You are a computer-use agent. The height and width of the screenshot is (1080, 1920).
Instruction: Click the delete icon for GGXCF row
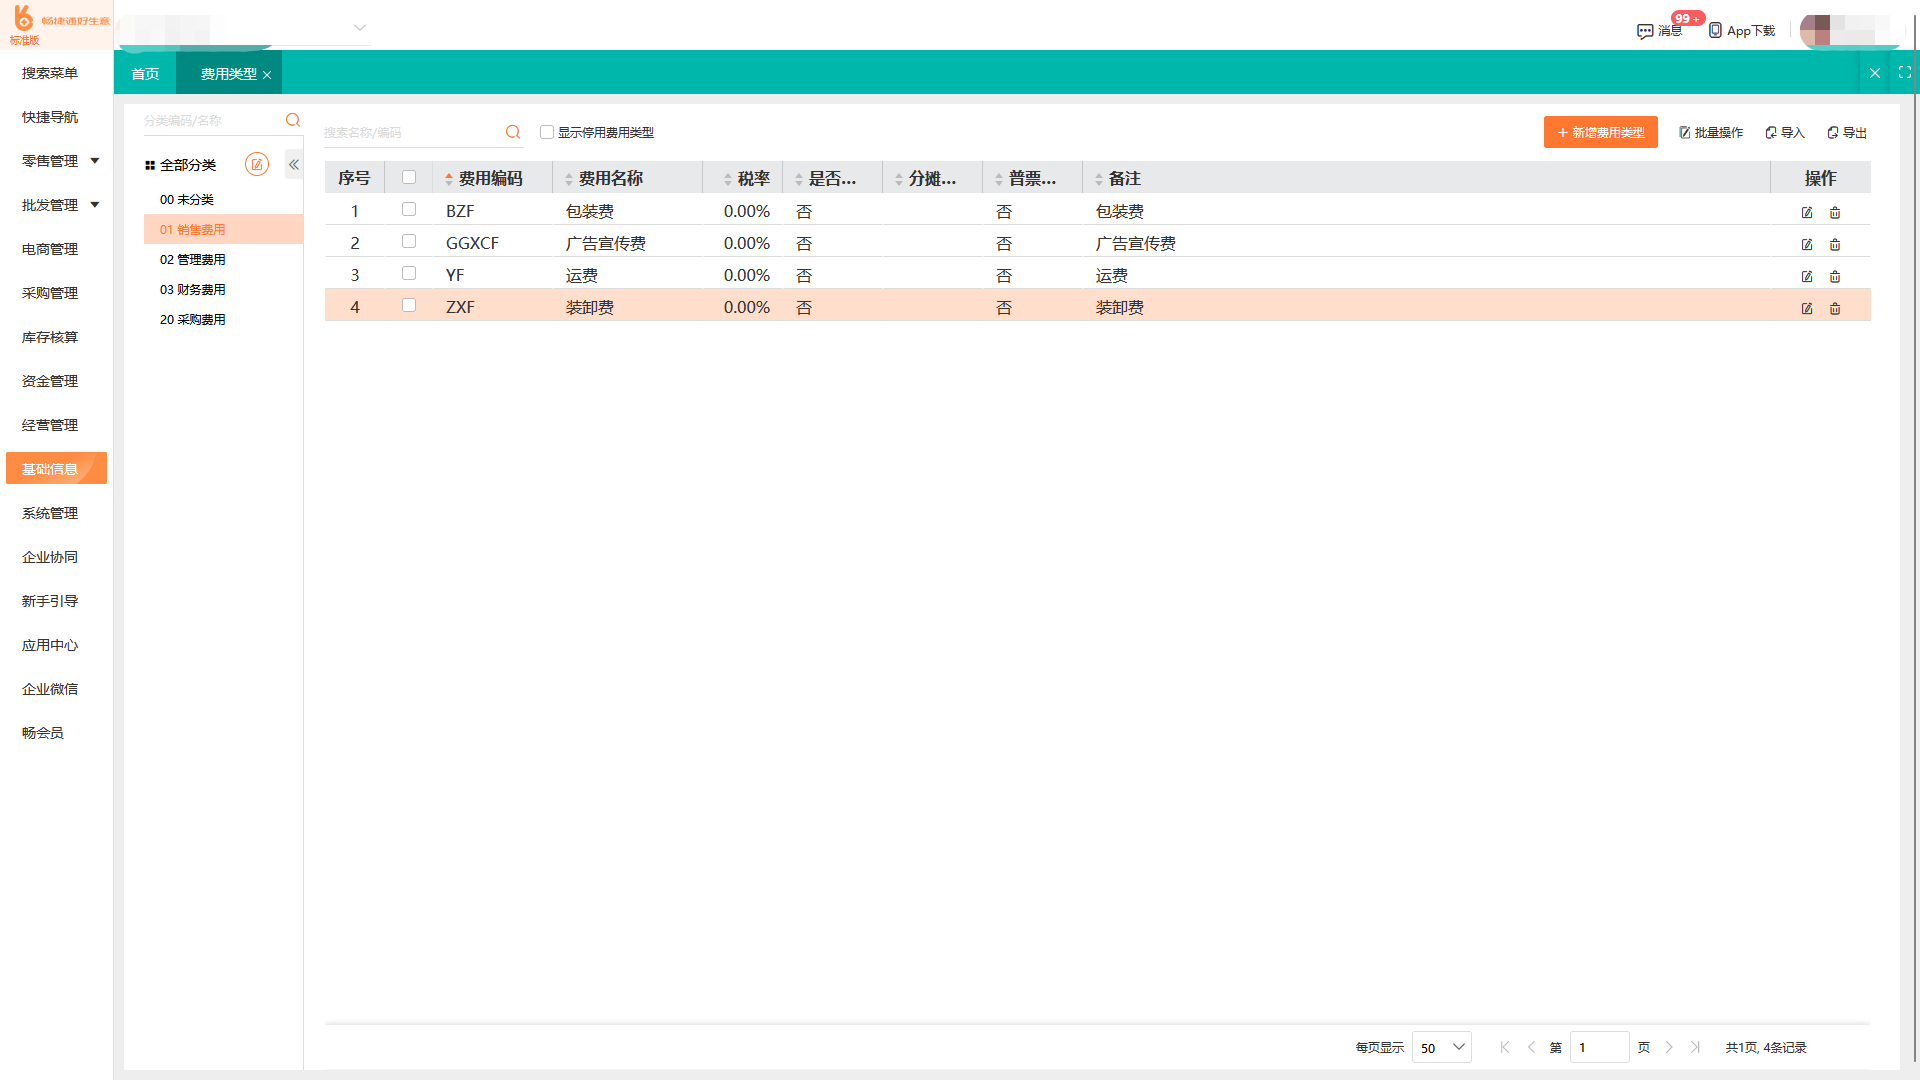[1836, 244]
